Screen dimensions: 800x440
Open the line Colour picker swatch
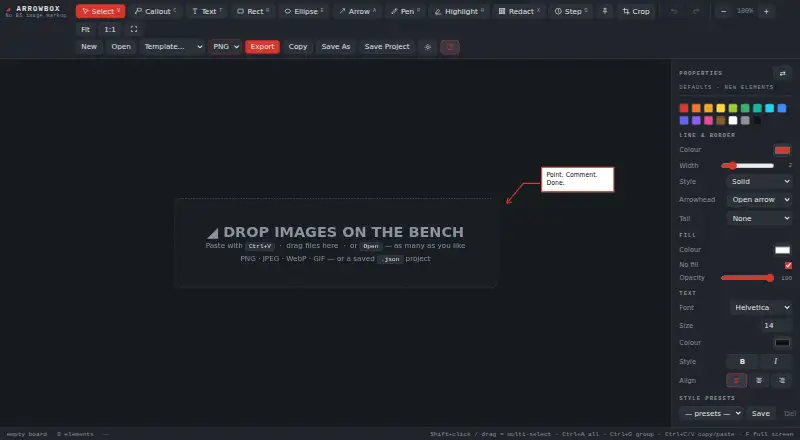[x=782, y=150]
